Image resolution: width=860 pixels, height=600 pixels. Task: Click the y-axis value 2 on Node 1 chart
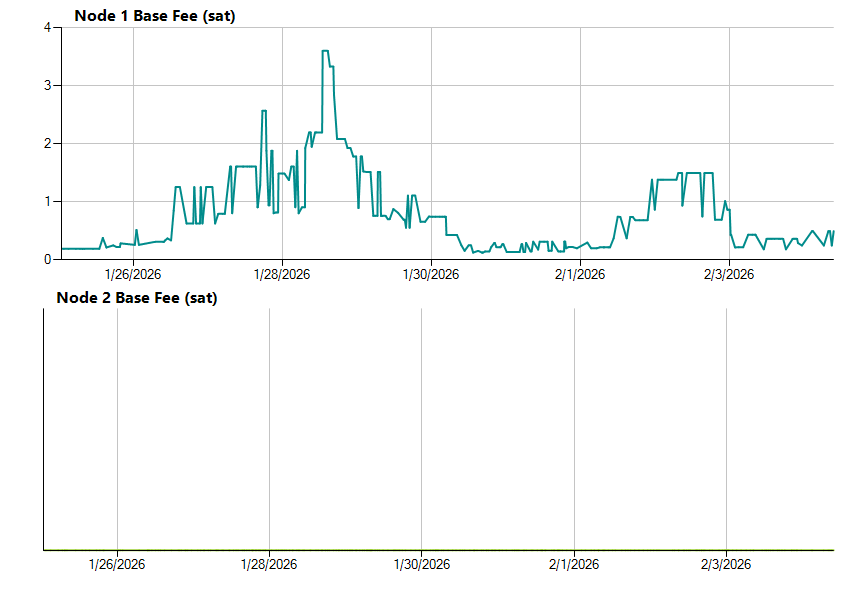click(48, 144)
